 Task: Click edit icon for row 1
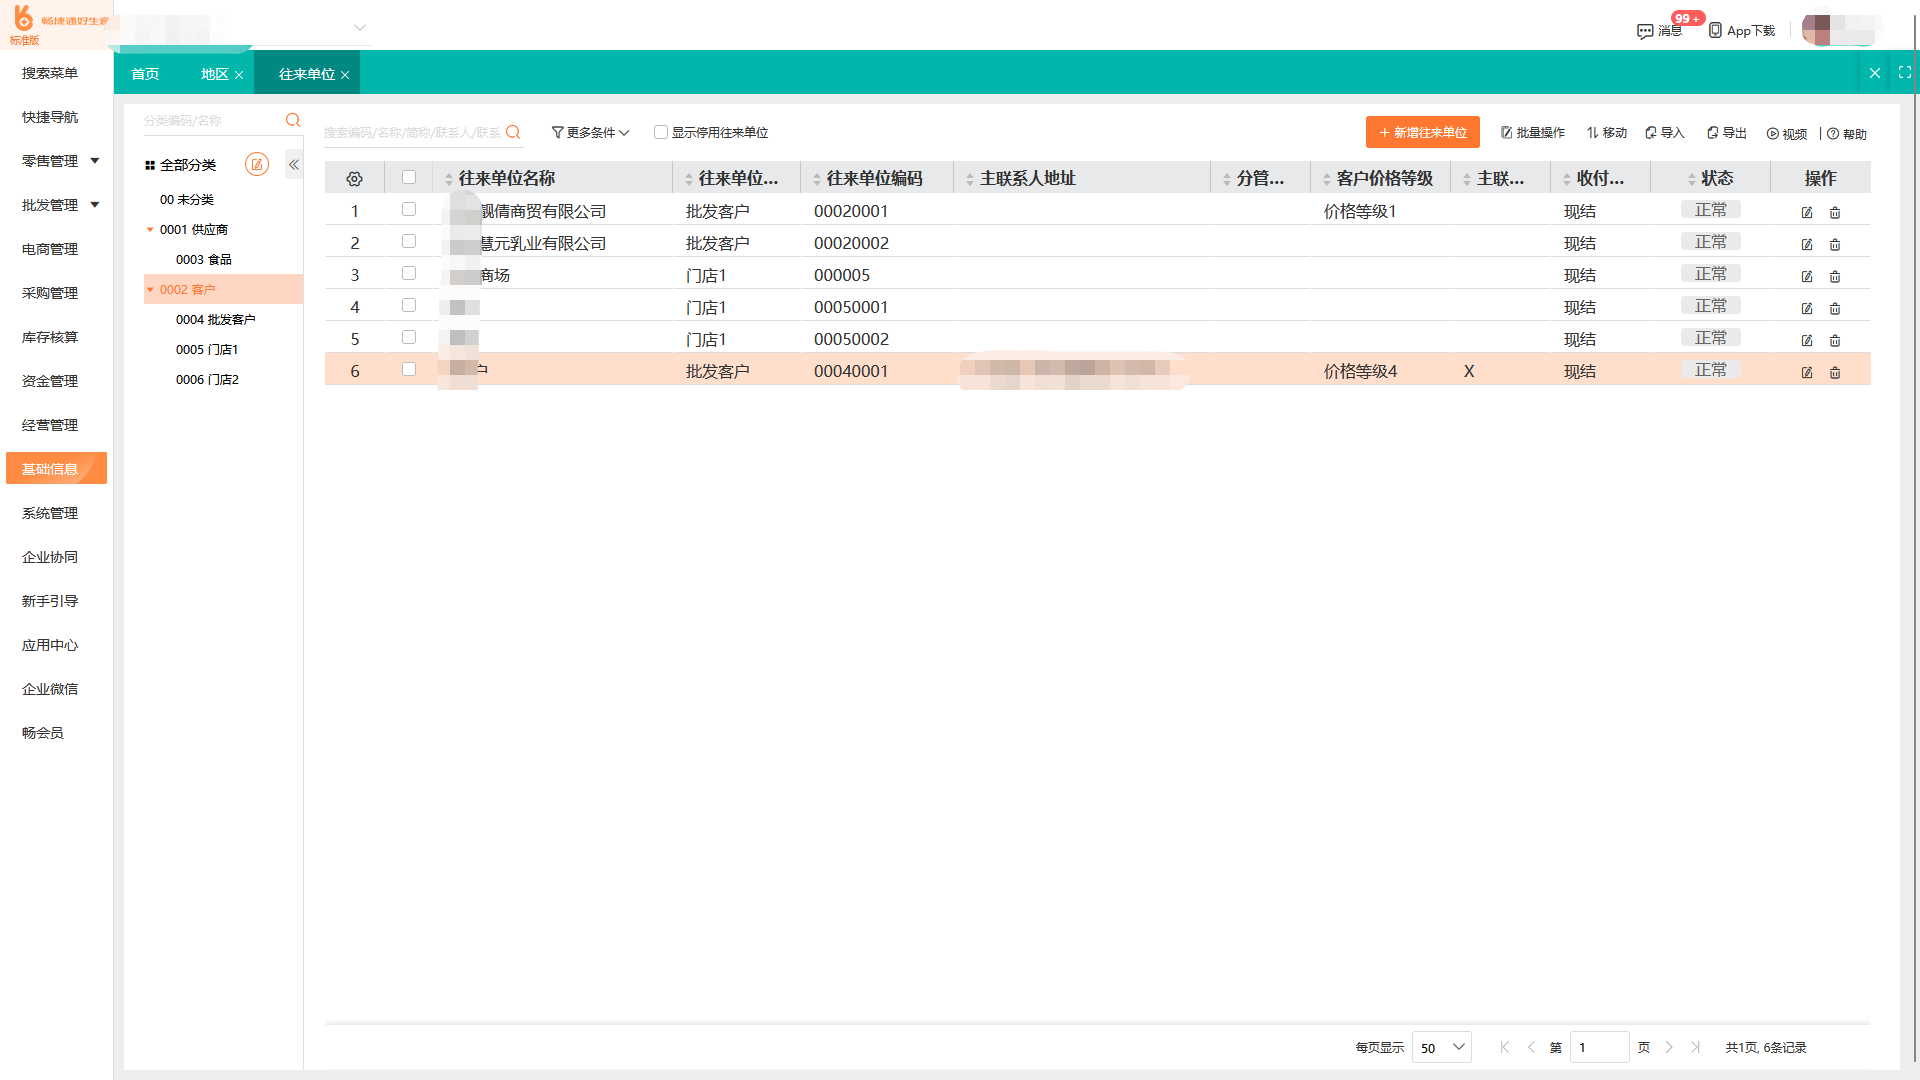click(1807, 212)
